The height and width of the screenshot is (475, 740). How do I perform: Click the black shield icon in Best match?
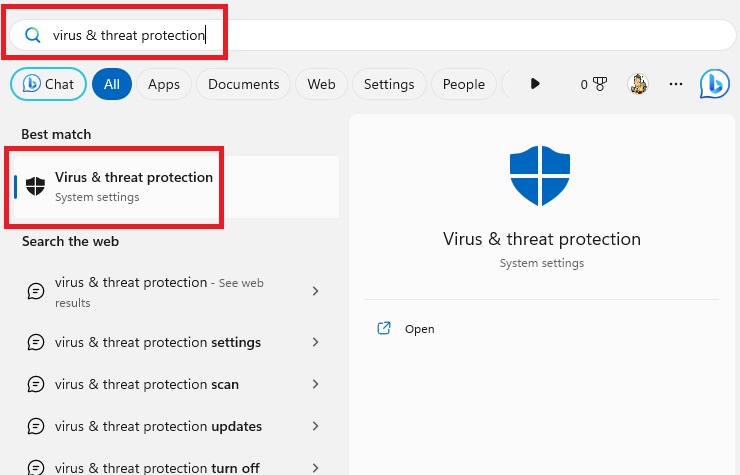pyautogui.click(x=35, y=187)
